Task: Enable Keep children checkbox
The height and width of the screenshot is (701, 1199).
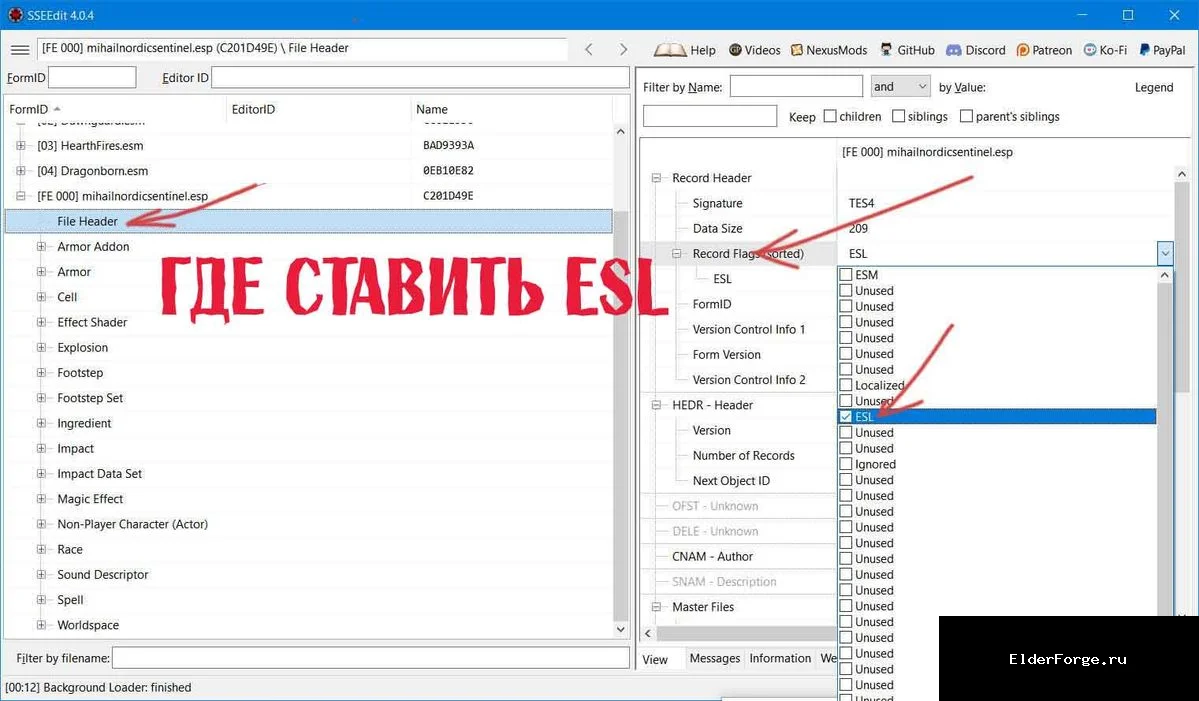Action: pos(830,116)
